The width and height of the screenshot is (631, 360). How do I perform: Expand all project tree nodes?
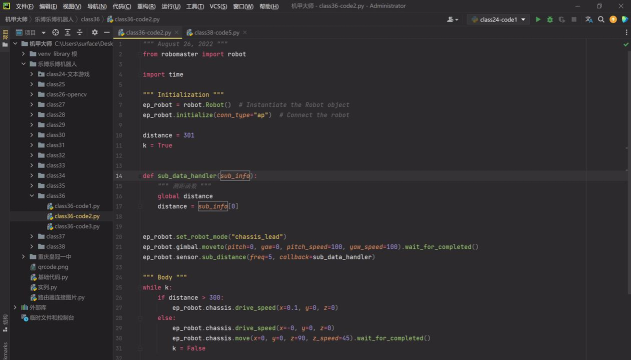click(x=68, y=33)
